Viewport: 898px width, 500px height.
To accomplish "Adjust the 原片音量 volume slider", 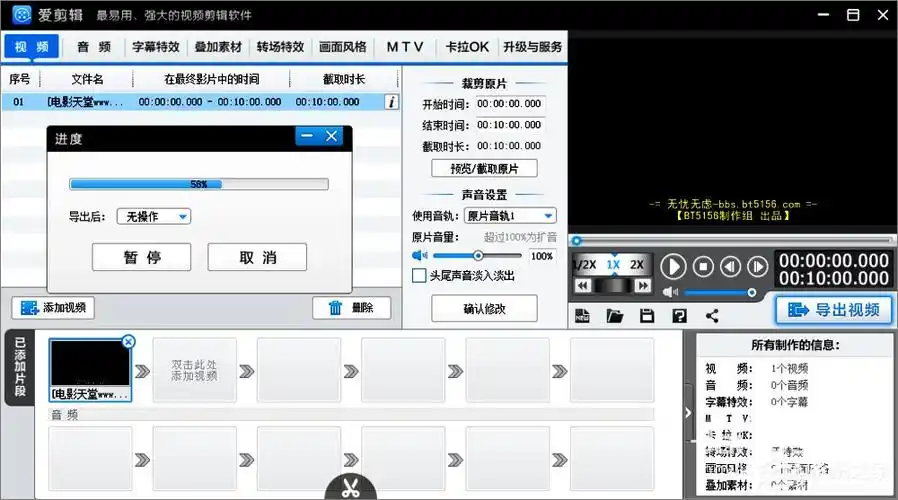I will [477, 256].
